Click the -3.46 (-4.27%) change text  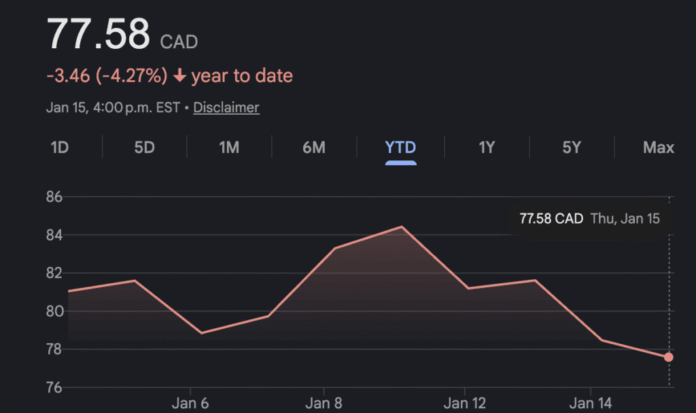107,76
